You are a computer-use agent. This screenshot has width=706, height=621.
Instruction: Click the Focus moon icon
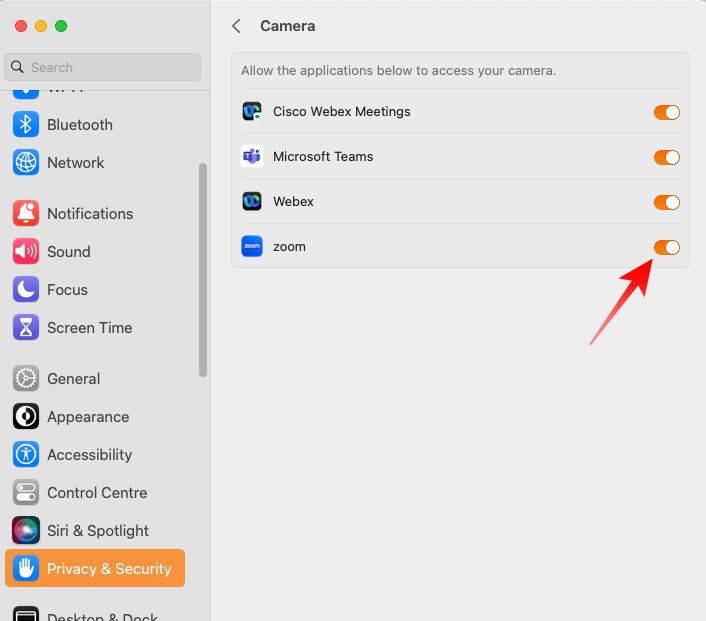point(26,290)
